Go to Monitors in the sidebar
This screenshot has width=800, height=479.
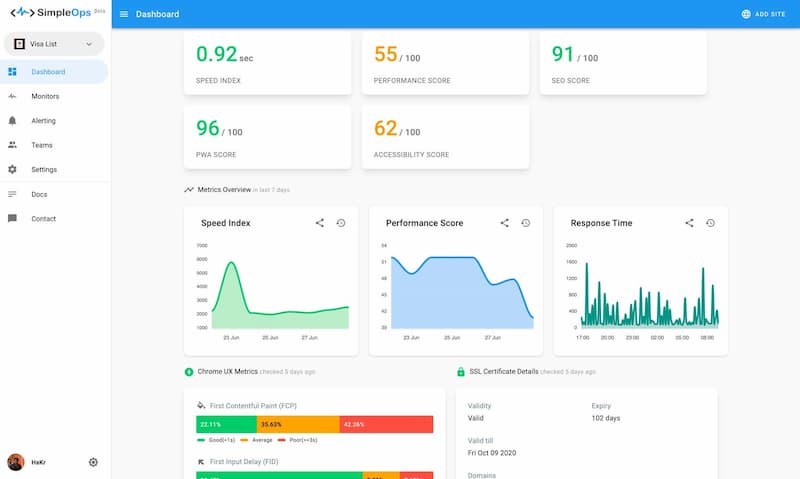(x=45, y=96)
